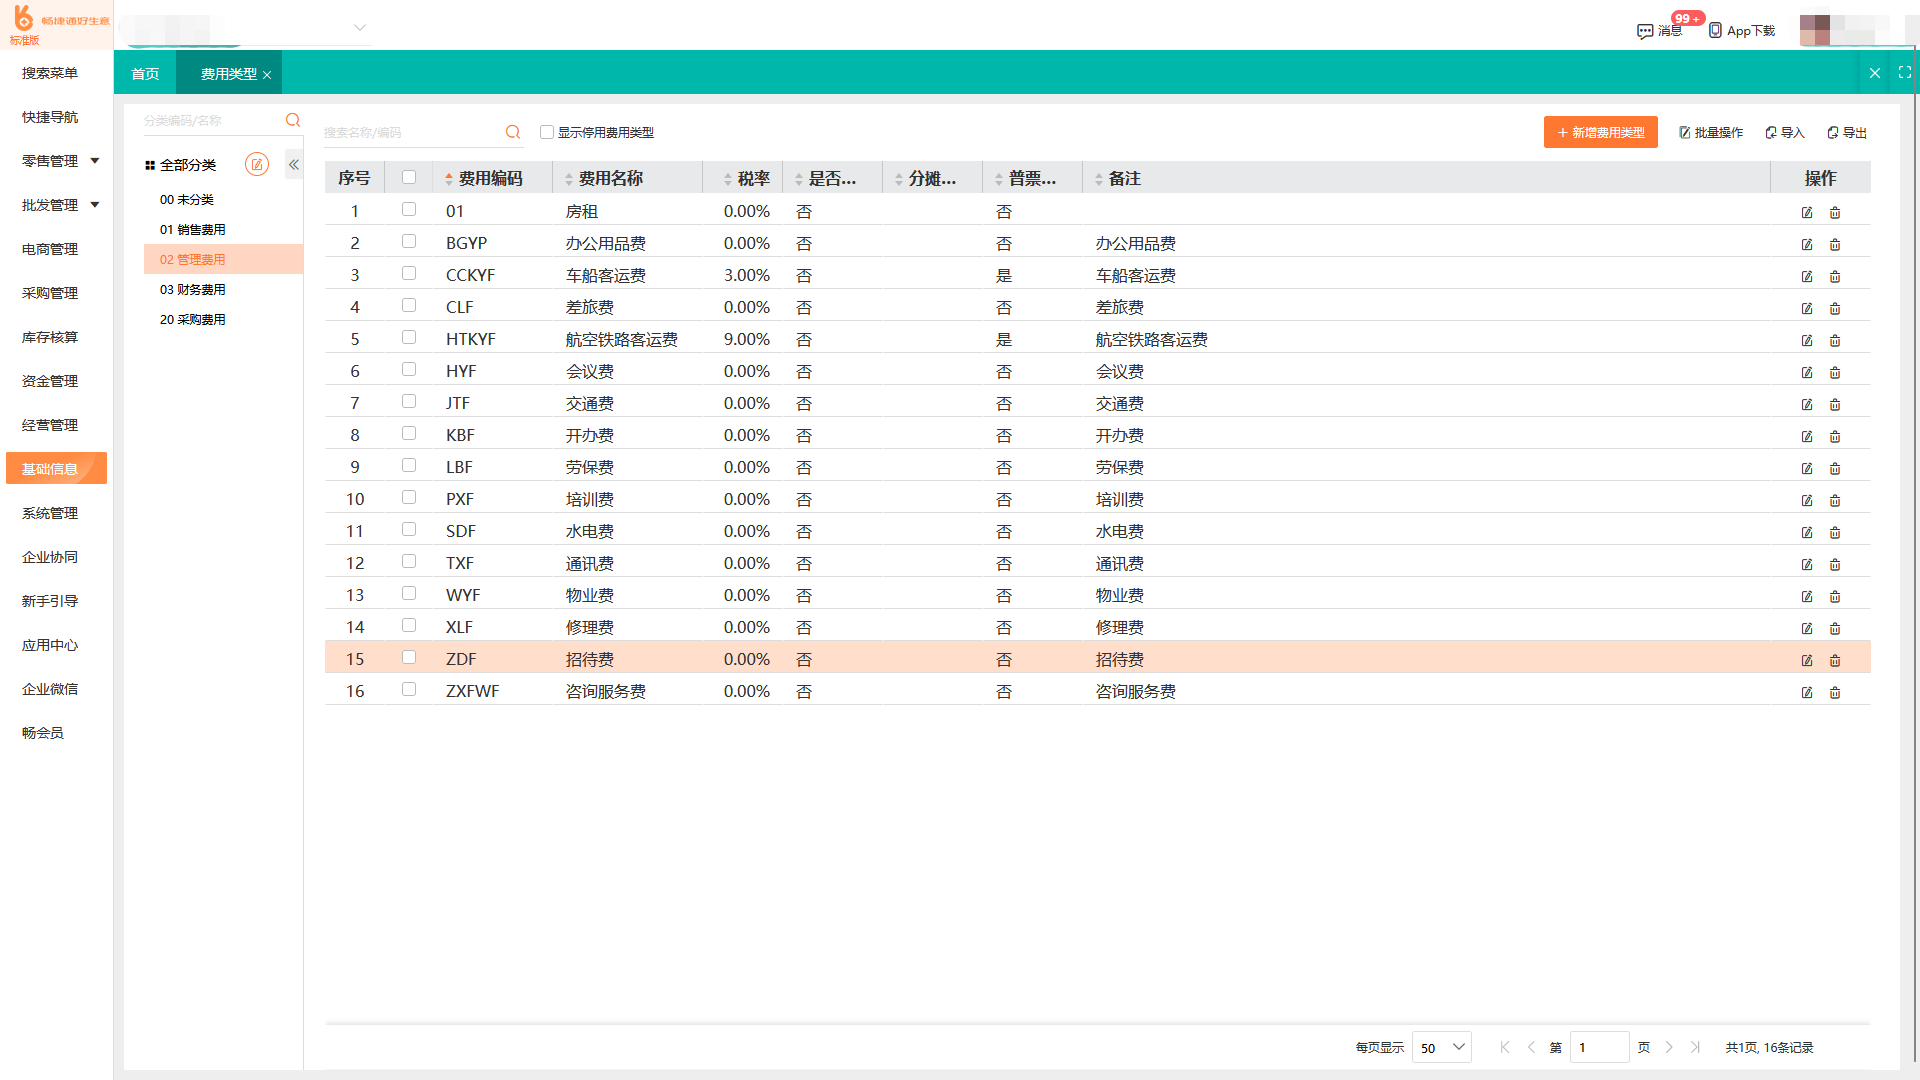Click 新增费用类型 button

pyautogui.click(x=1600, y=131)
